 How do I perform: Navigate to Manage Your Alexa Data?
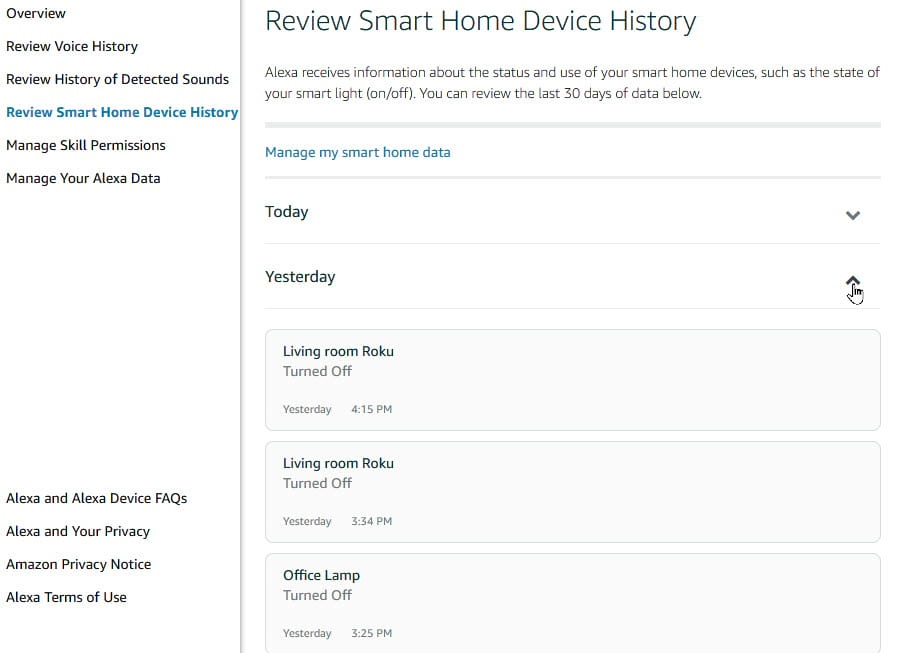[x=83, y=178]
